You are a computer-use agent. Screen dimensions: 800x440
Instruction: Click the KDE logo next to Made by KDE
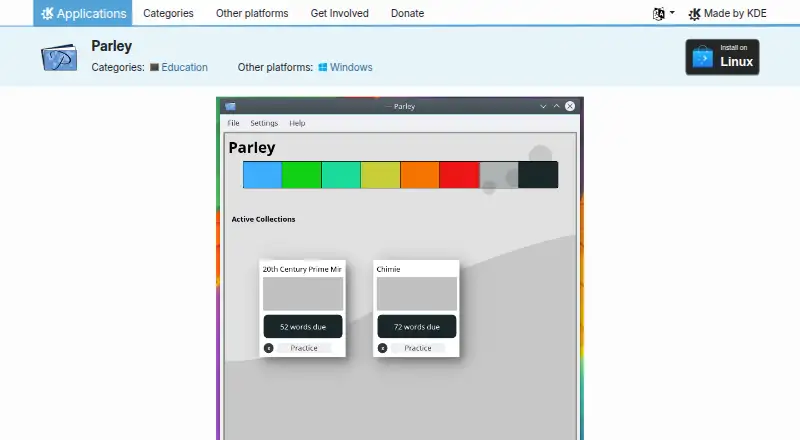(694, 14)
